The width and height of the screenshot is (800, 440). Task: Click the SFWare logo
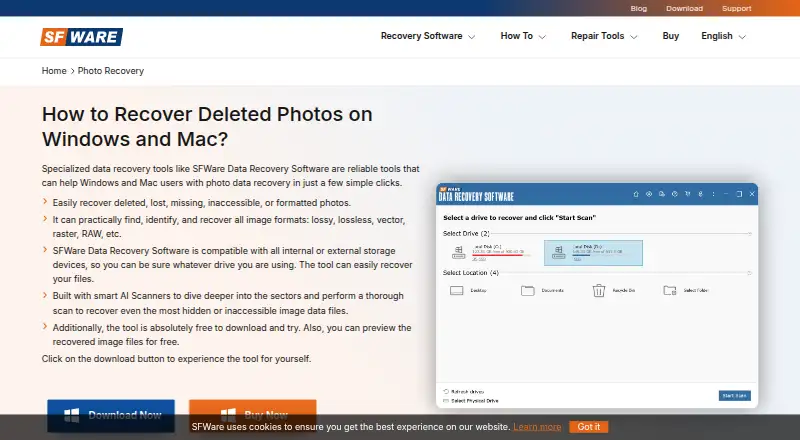click(82, 37)
